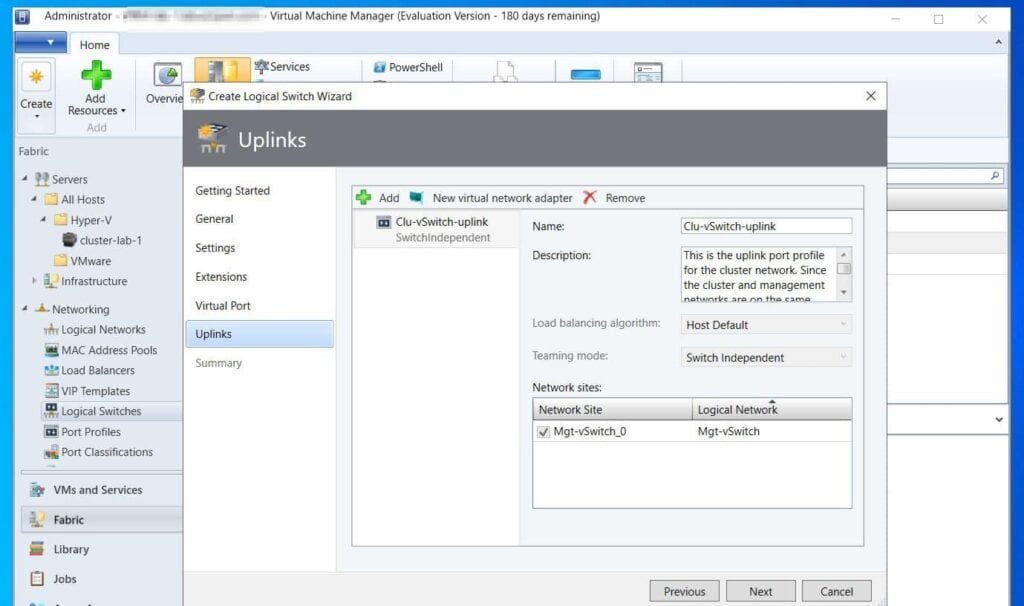Click the red Remove uplink icon

pyautogui.click(x=590, y=198)
